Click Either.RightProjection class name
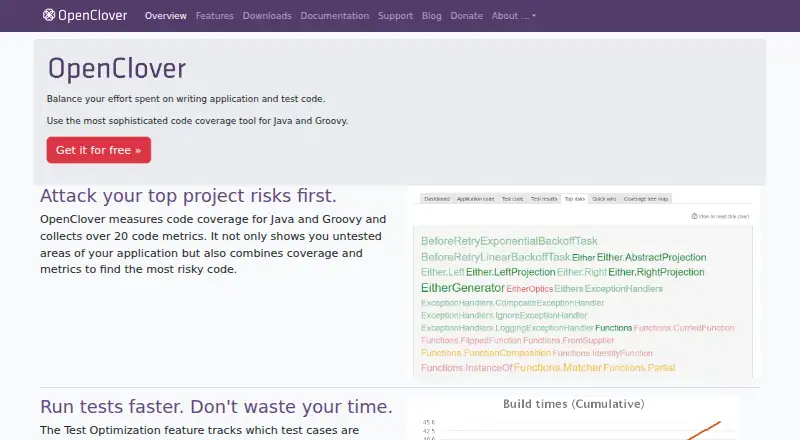 (x=656, y=272)
